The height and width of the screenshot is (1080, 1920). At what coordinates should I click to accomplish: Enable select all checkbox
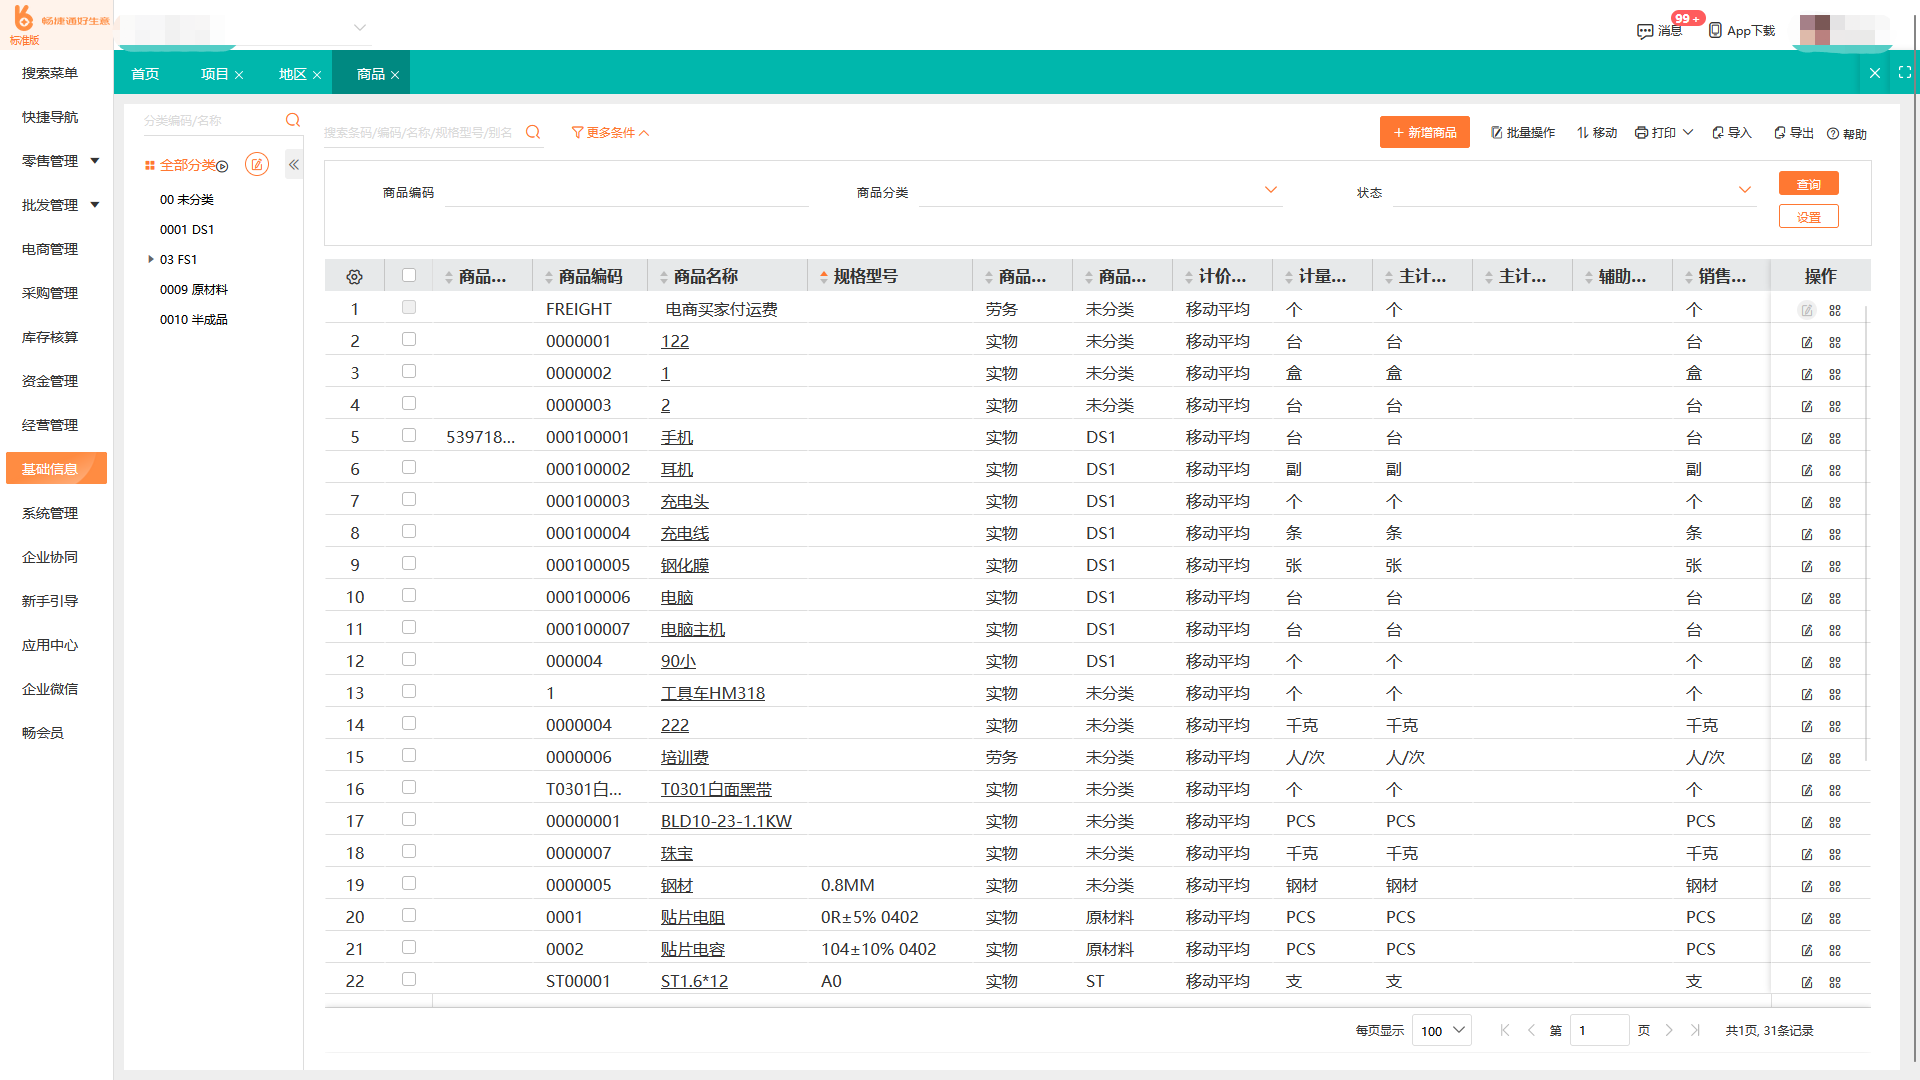point(410,276)
